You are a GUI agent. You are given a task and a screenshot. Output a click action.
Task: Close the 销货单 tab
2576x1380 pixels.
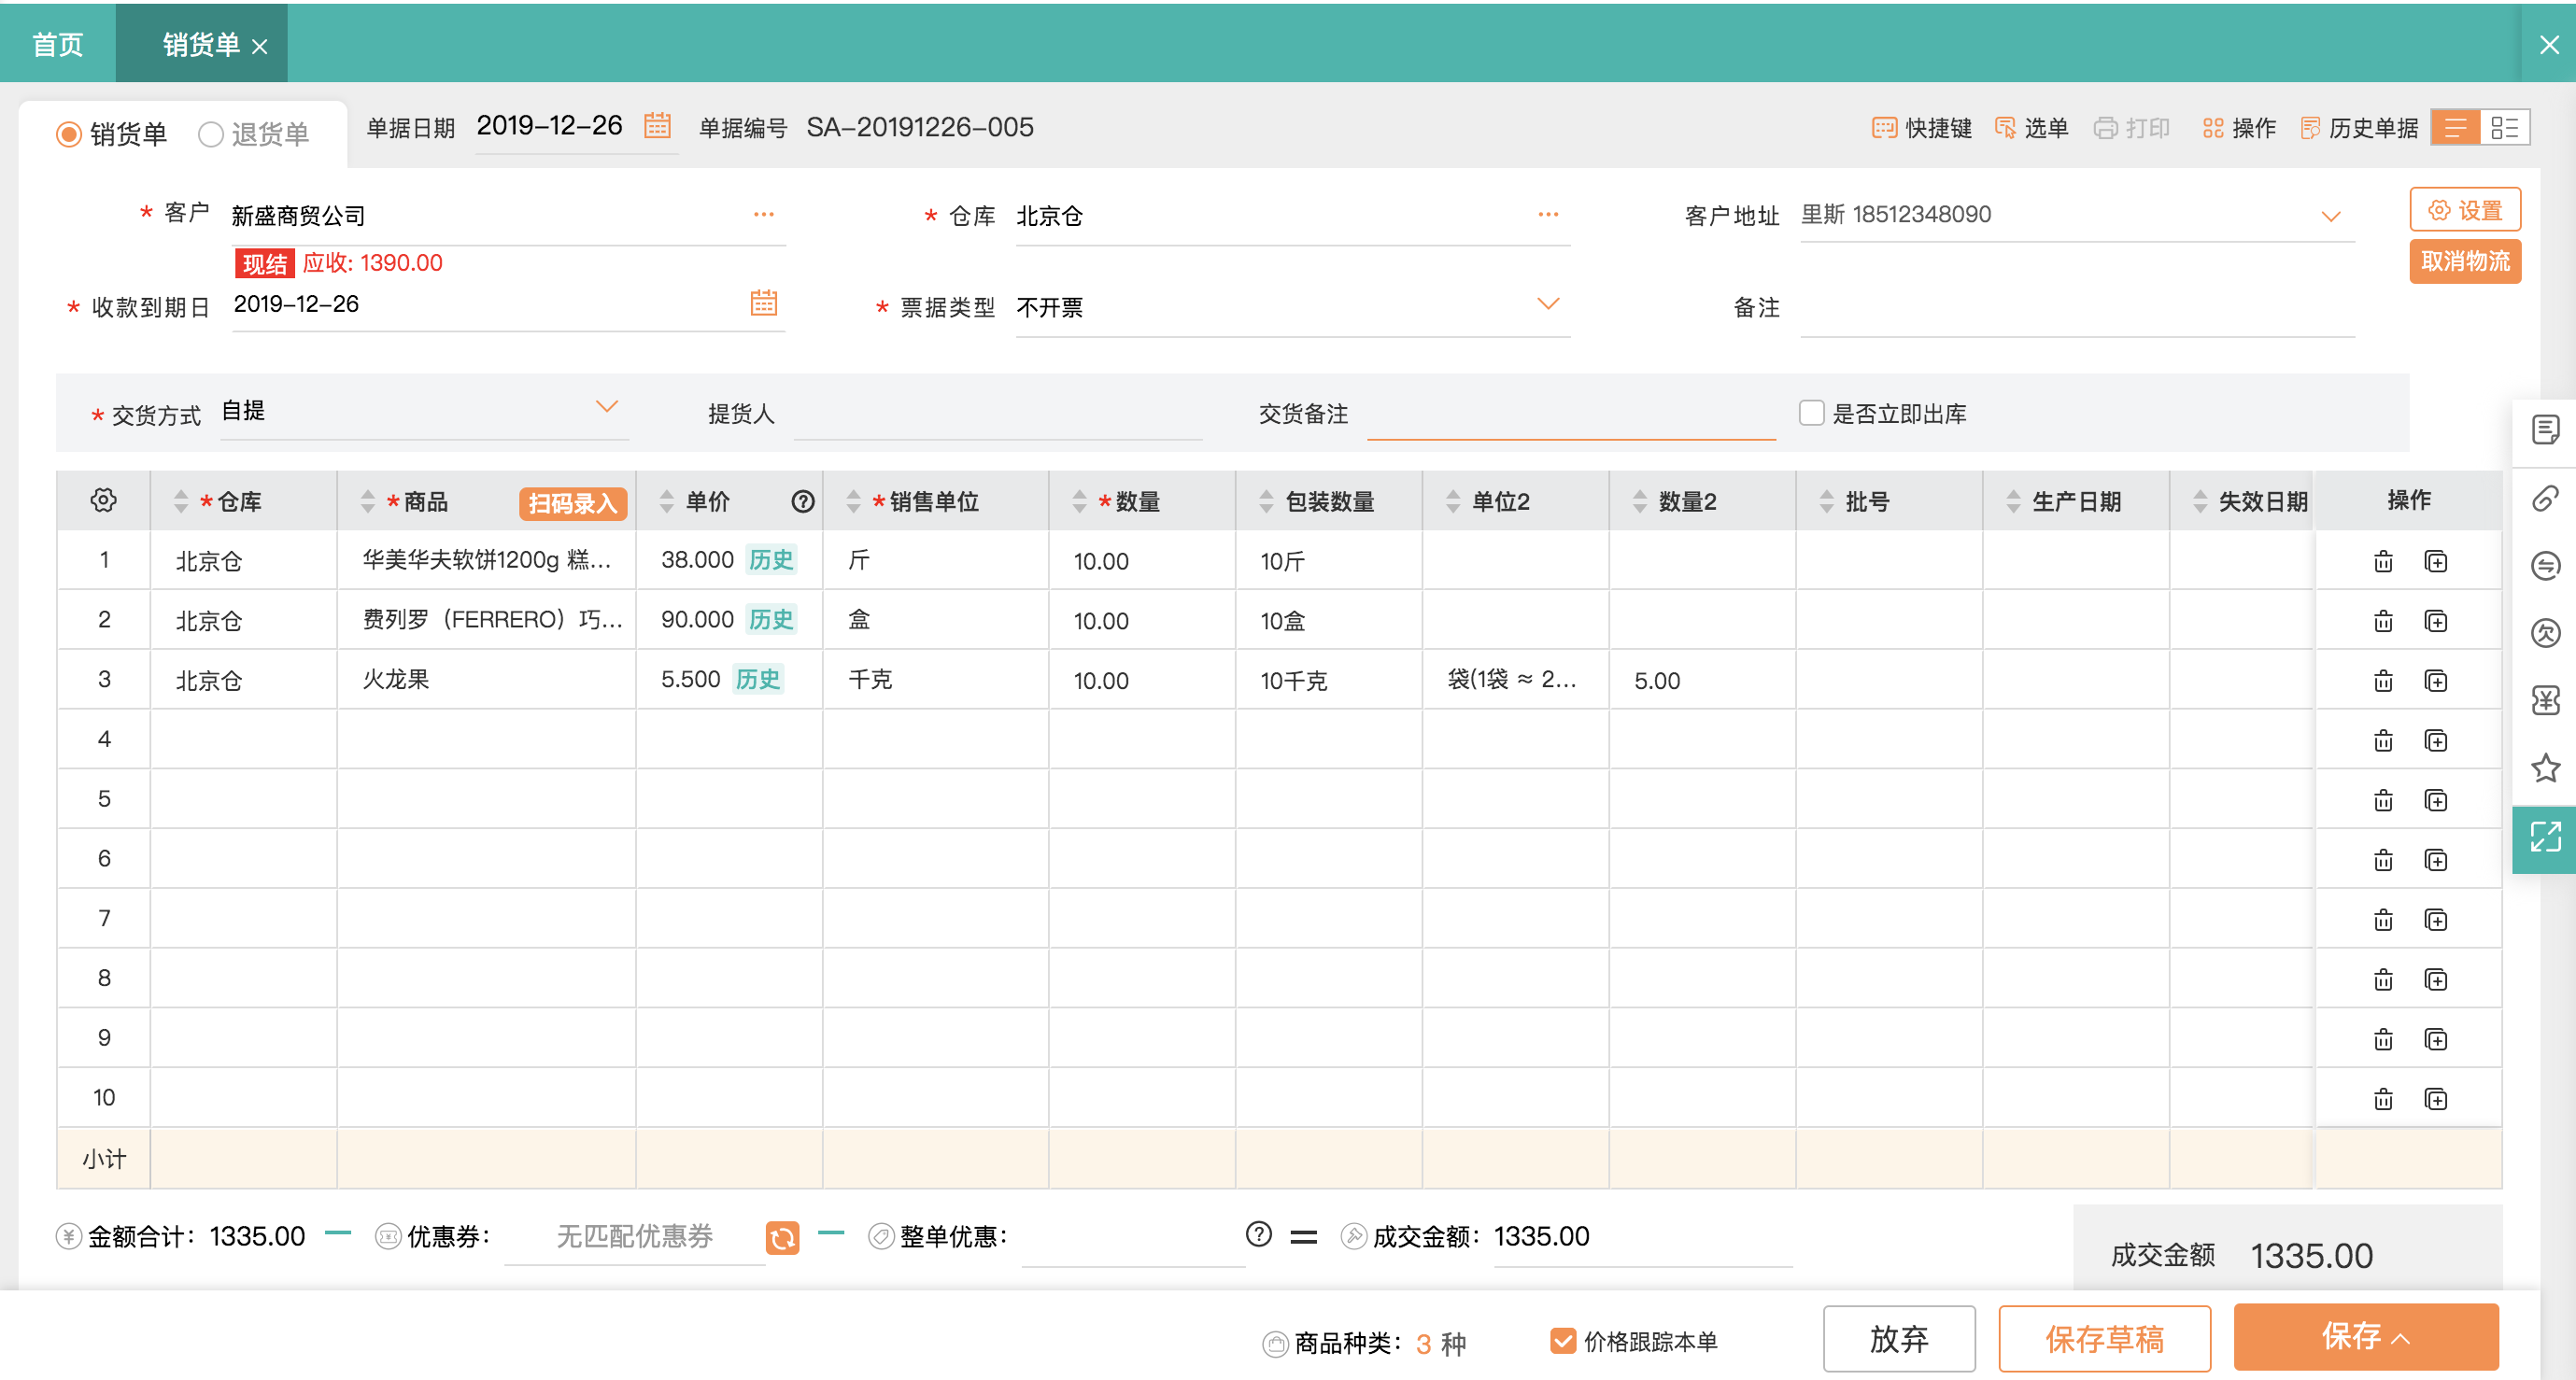264,46
